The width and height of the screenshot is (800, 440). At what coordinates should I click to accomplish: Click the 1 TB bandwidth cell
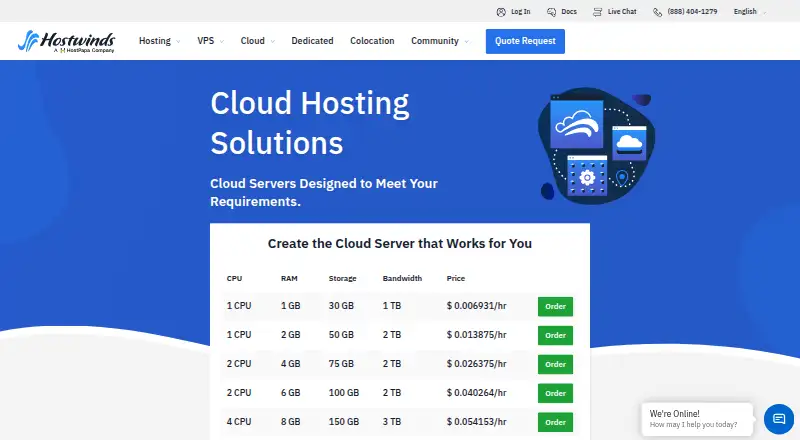pyautogui.click(x=392, y=306)
